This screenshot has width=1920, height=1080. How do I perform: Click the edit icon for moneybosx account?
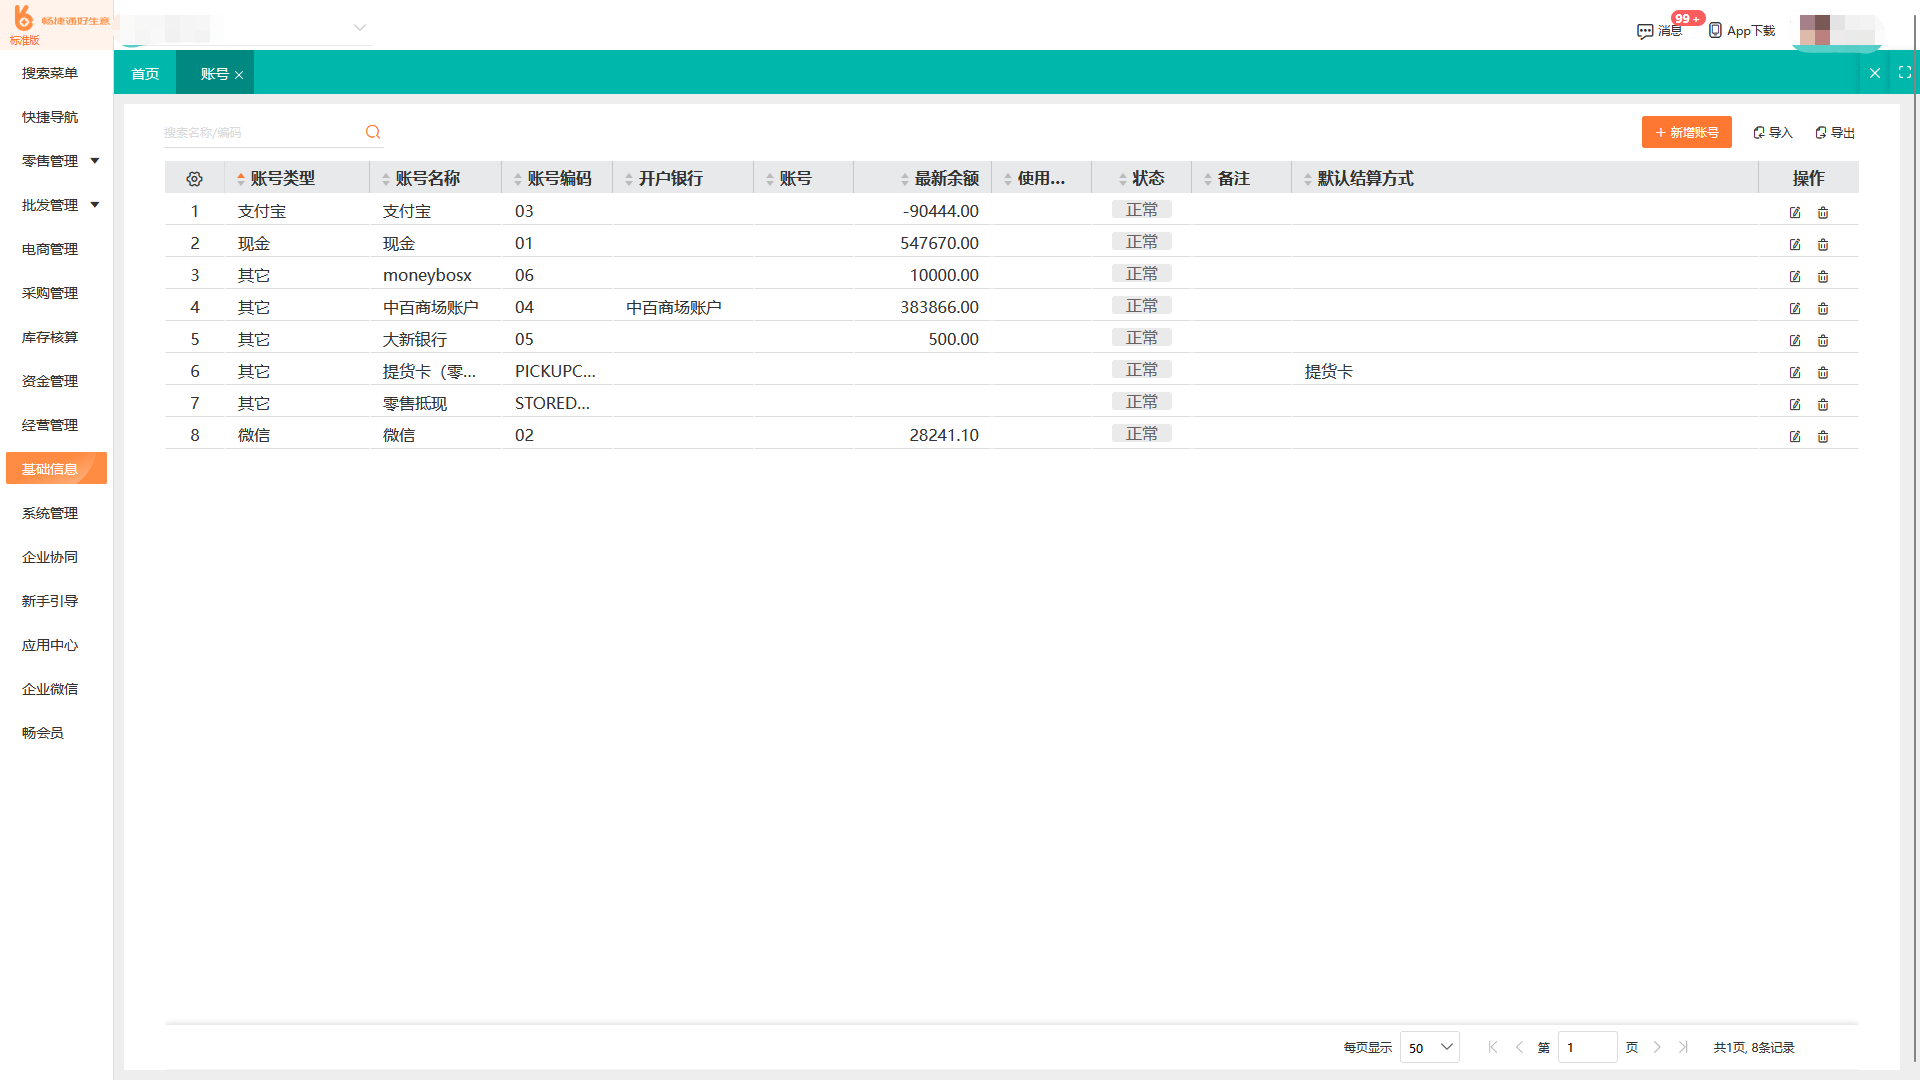click(1795, 274)
